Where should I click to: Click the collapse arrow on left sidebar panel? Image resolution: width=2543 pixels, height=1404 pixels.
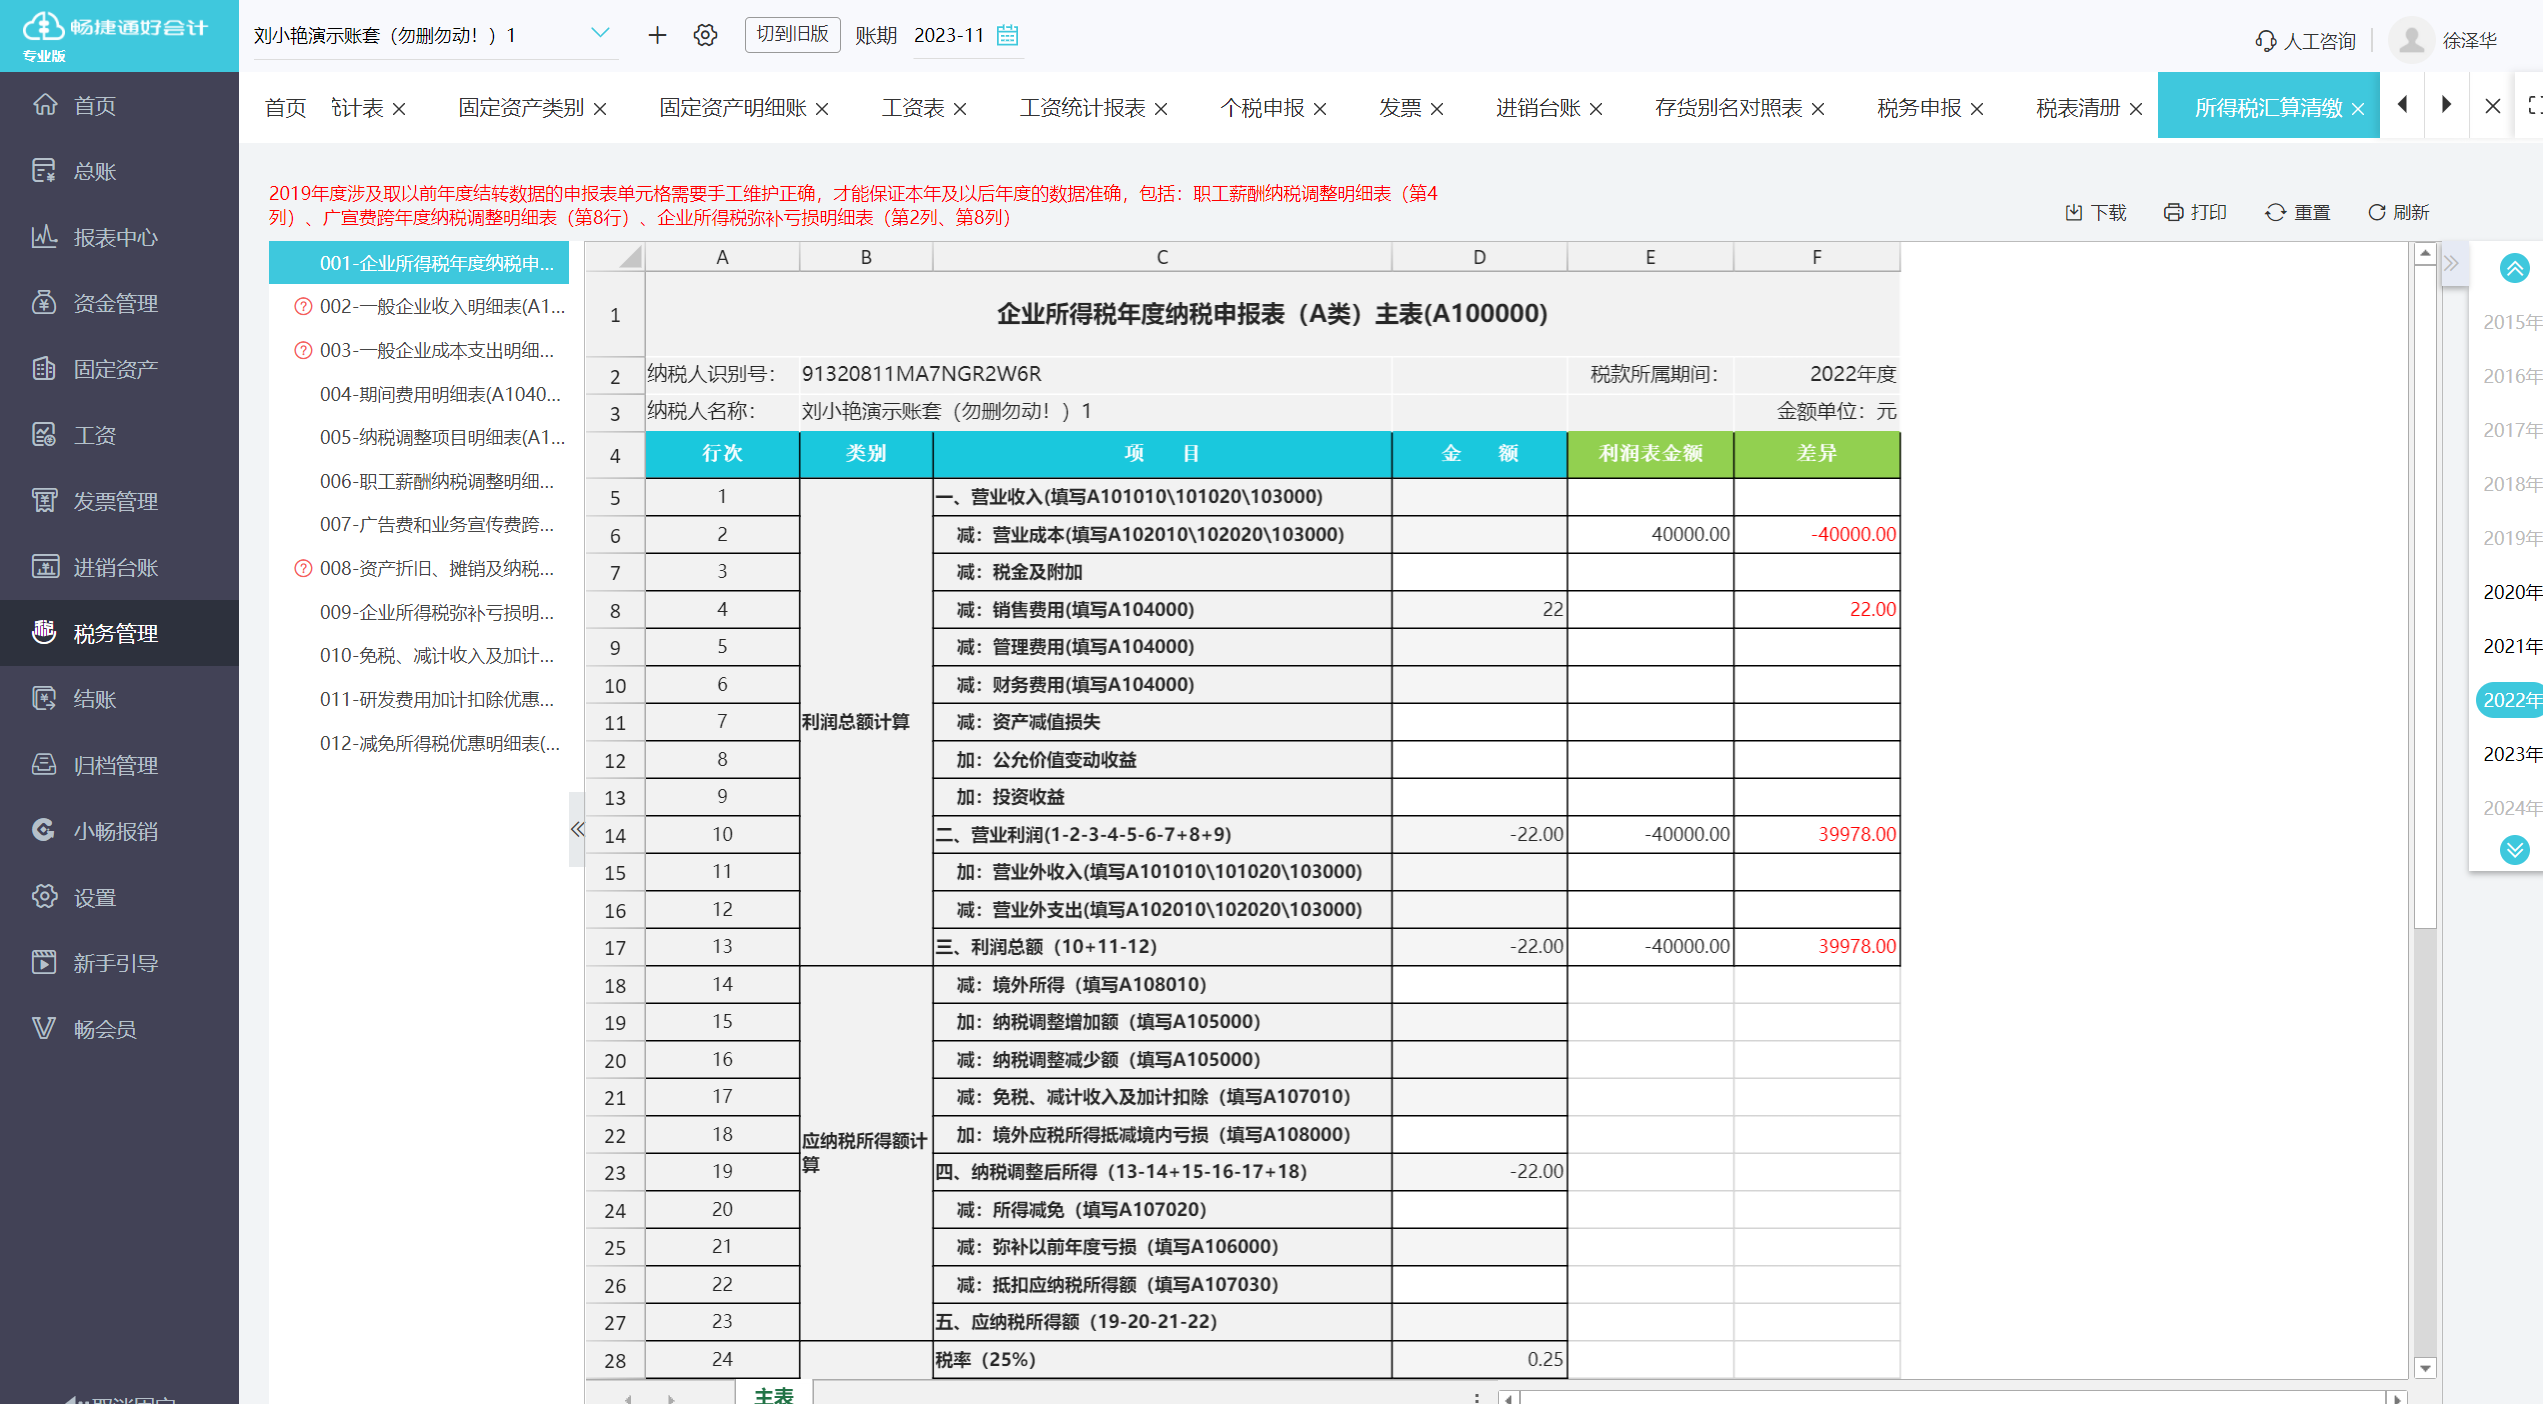coord(579,828)
